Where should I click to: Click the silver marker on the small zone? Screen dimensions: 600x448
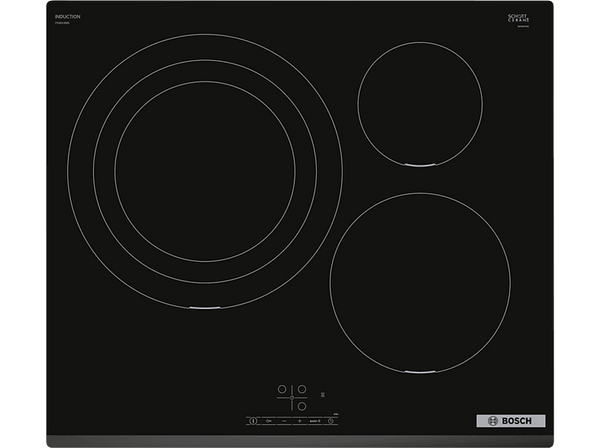click(x=418, y=165)
